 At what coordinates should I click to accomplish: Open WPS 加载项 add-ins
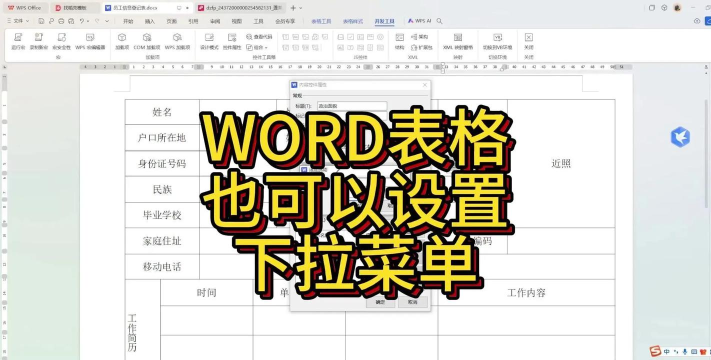coord(177,41)
